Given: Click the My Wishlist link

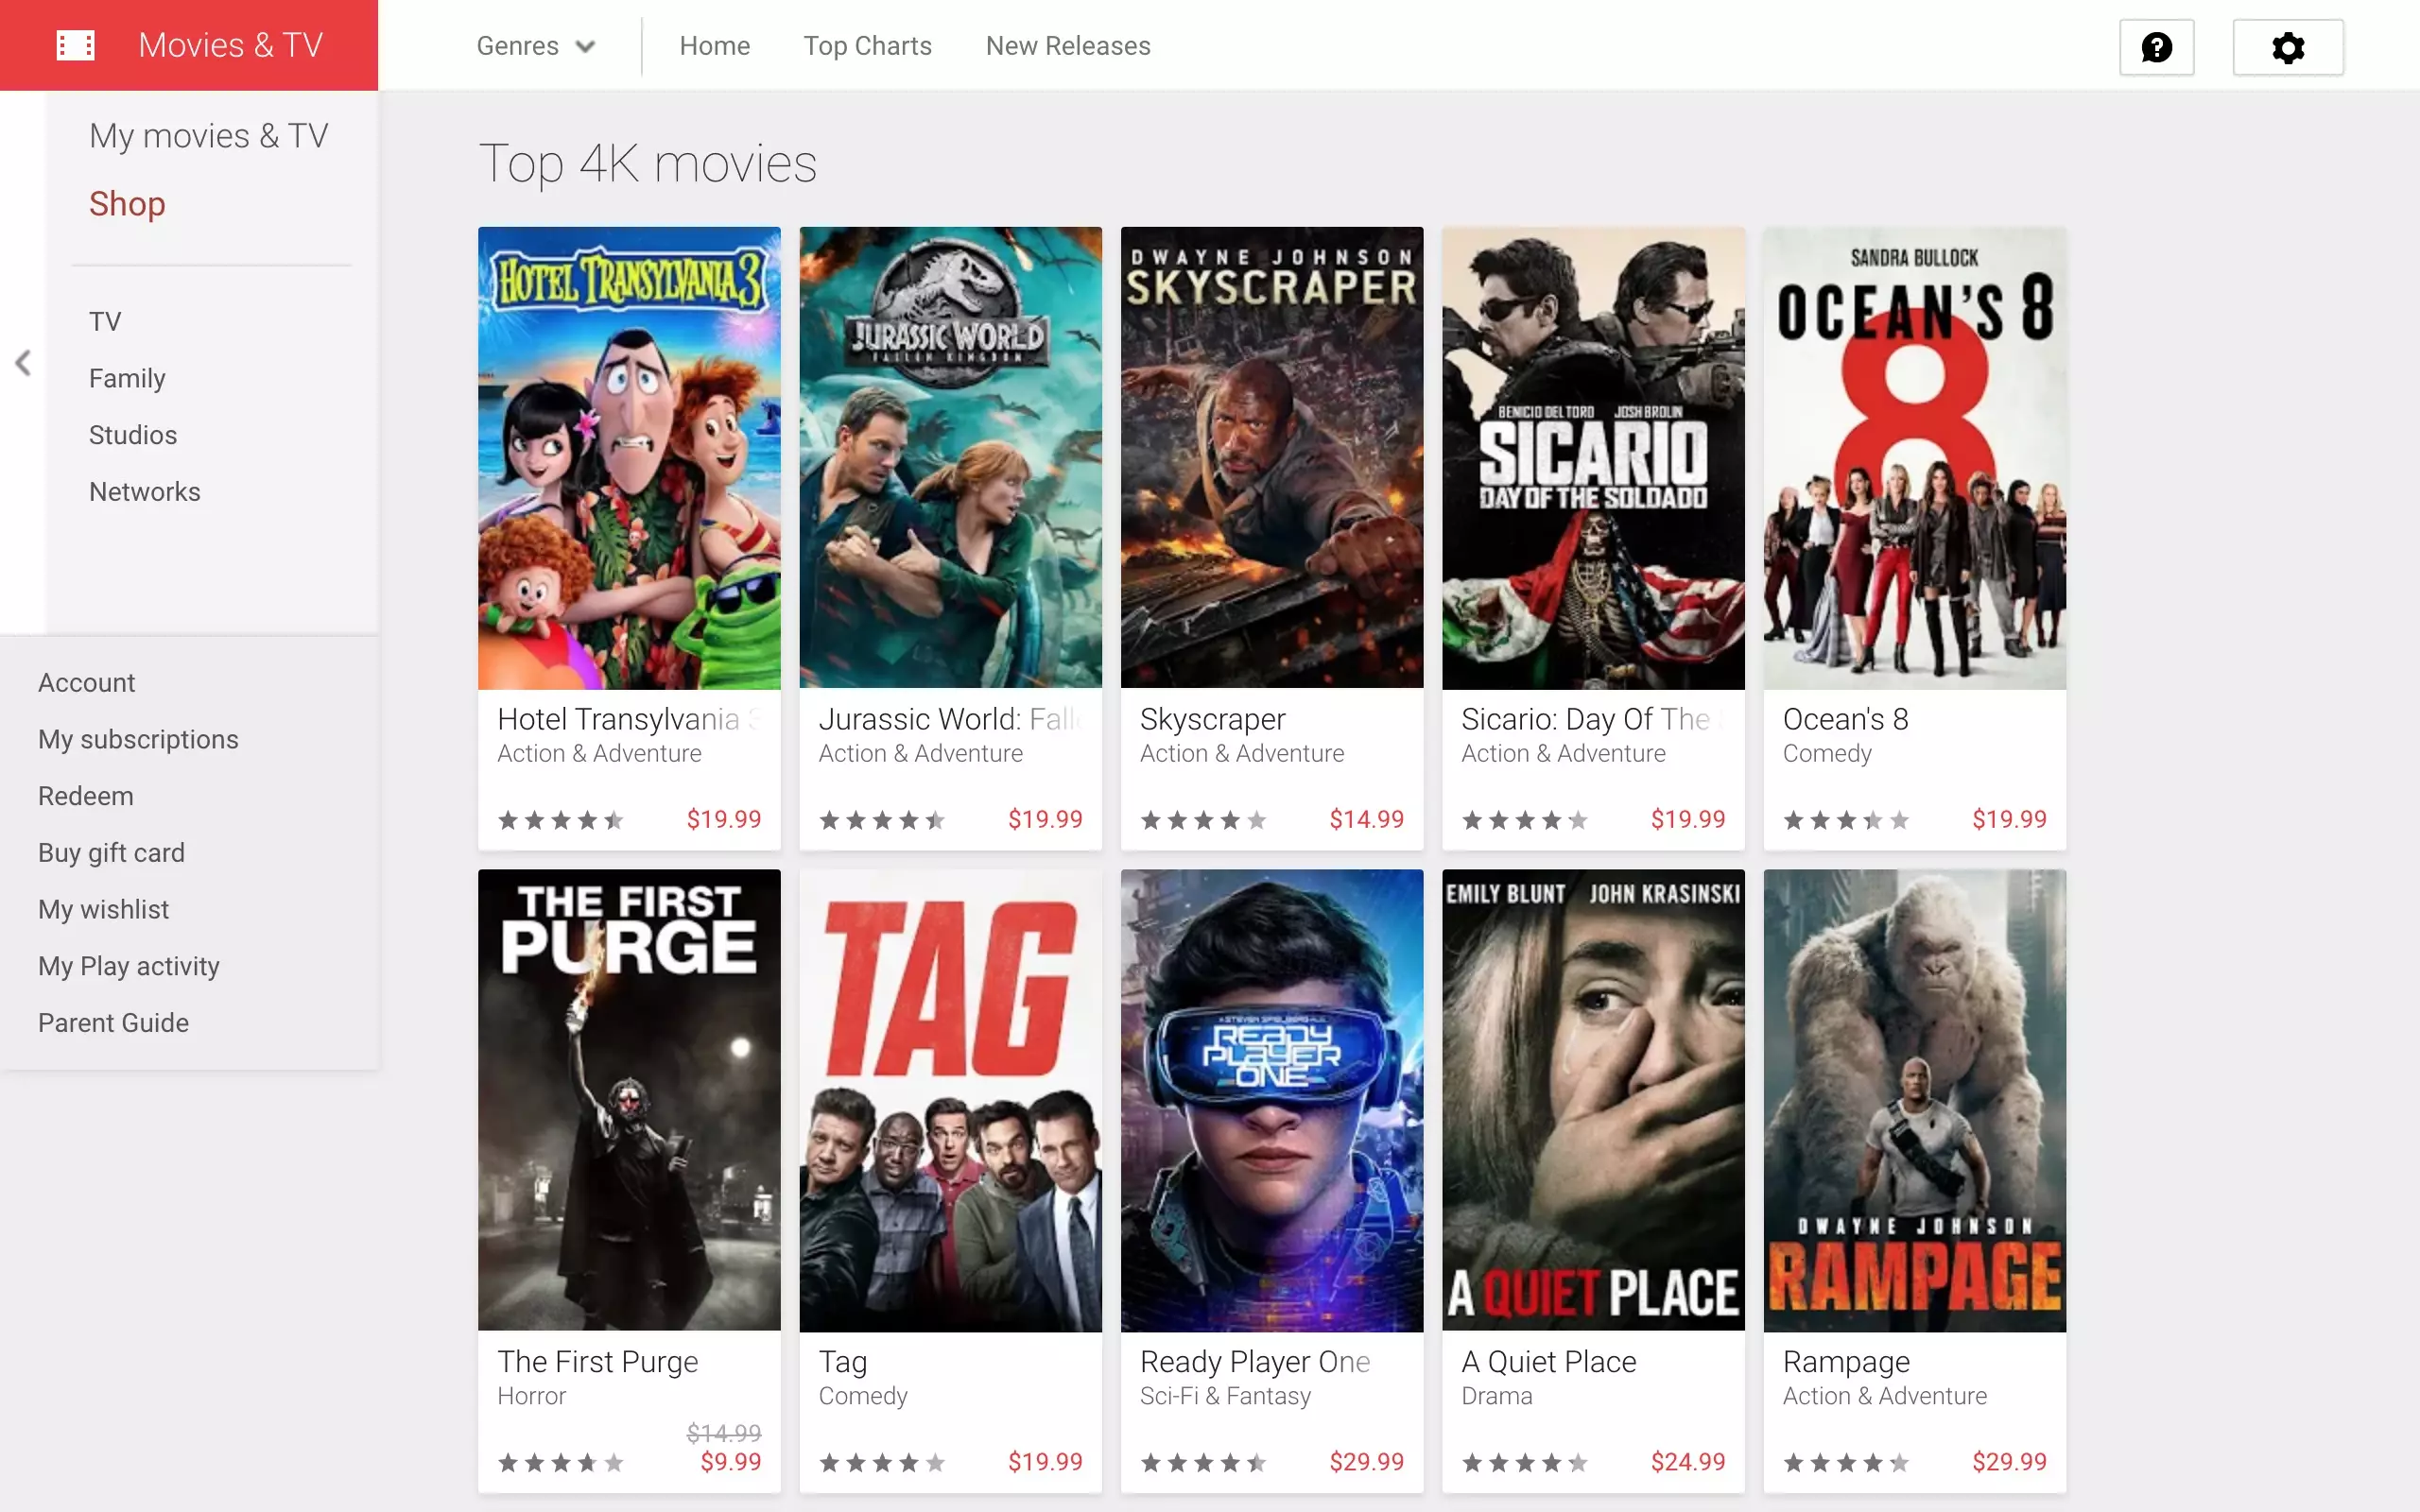Looking at the screenshot, I should [x=105, y=907].
